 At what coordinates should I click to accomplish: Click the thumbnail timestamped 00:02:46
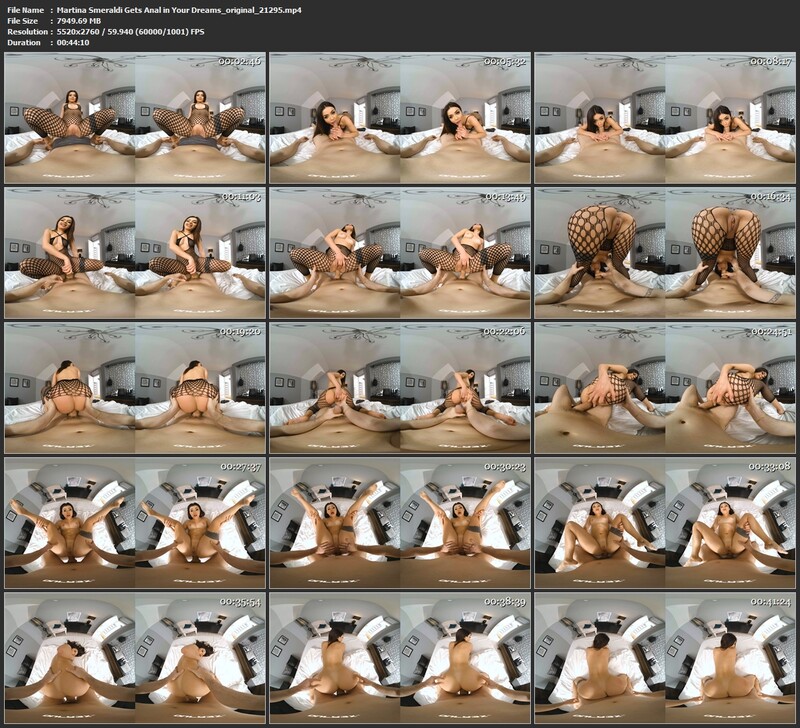[135, 118]
